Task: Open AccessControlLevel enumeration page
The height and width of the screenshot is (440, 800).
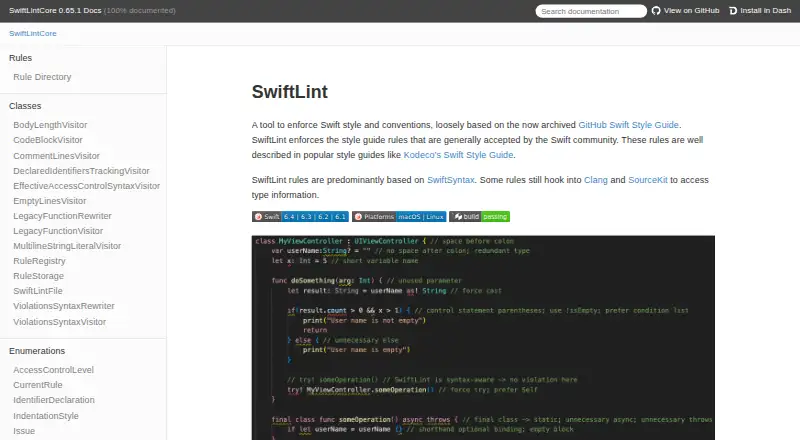Action: coord(54,370)
